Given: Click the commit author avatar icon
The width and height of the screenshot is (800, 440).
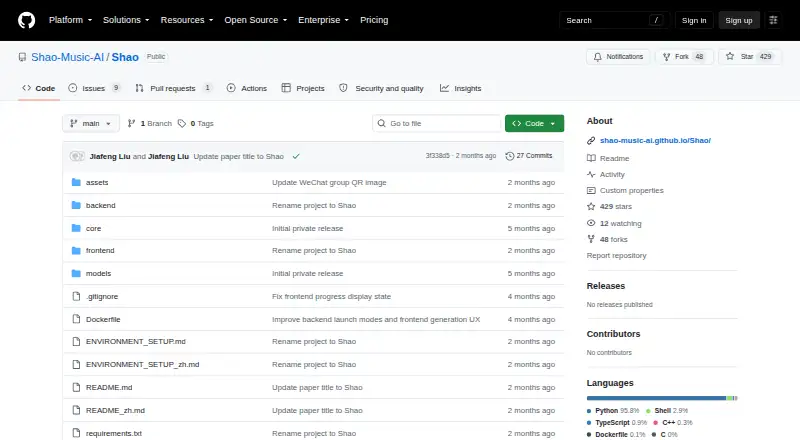Looking at the screenshot, I should coord(77,156).
